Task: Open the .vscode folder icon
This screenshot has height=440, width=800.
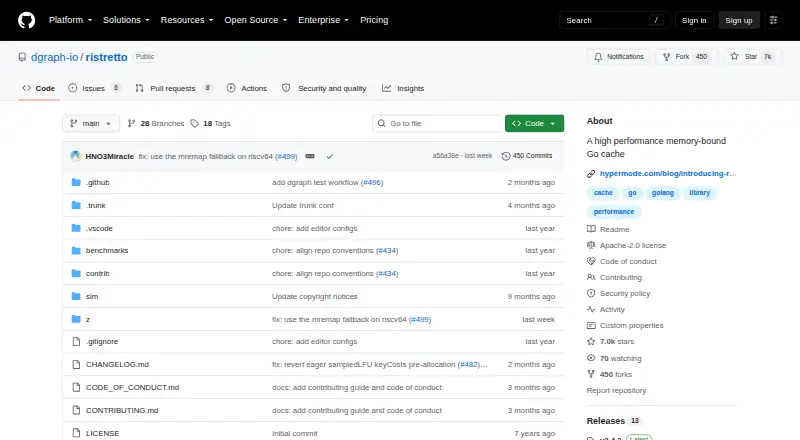Action: click(x=76, y=228)
